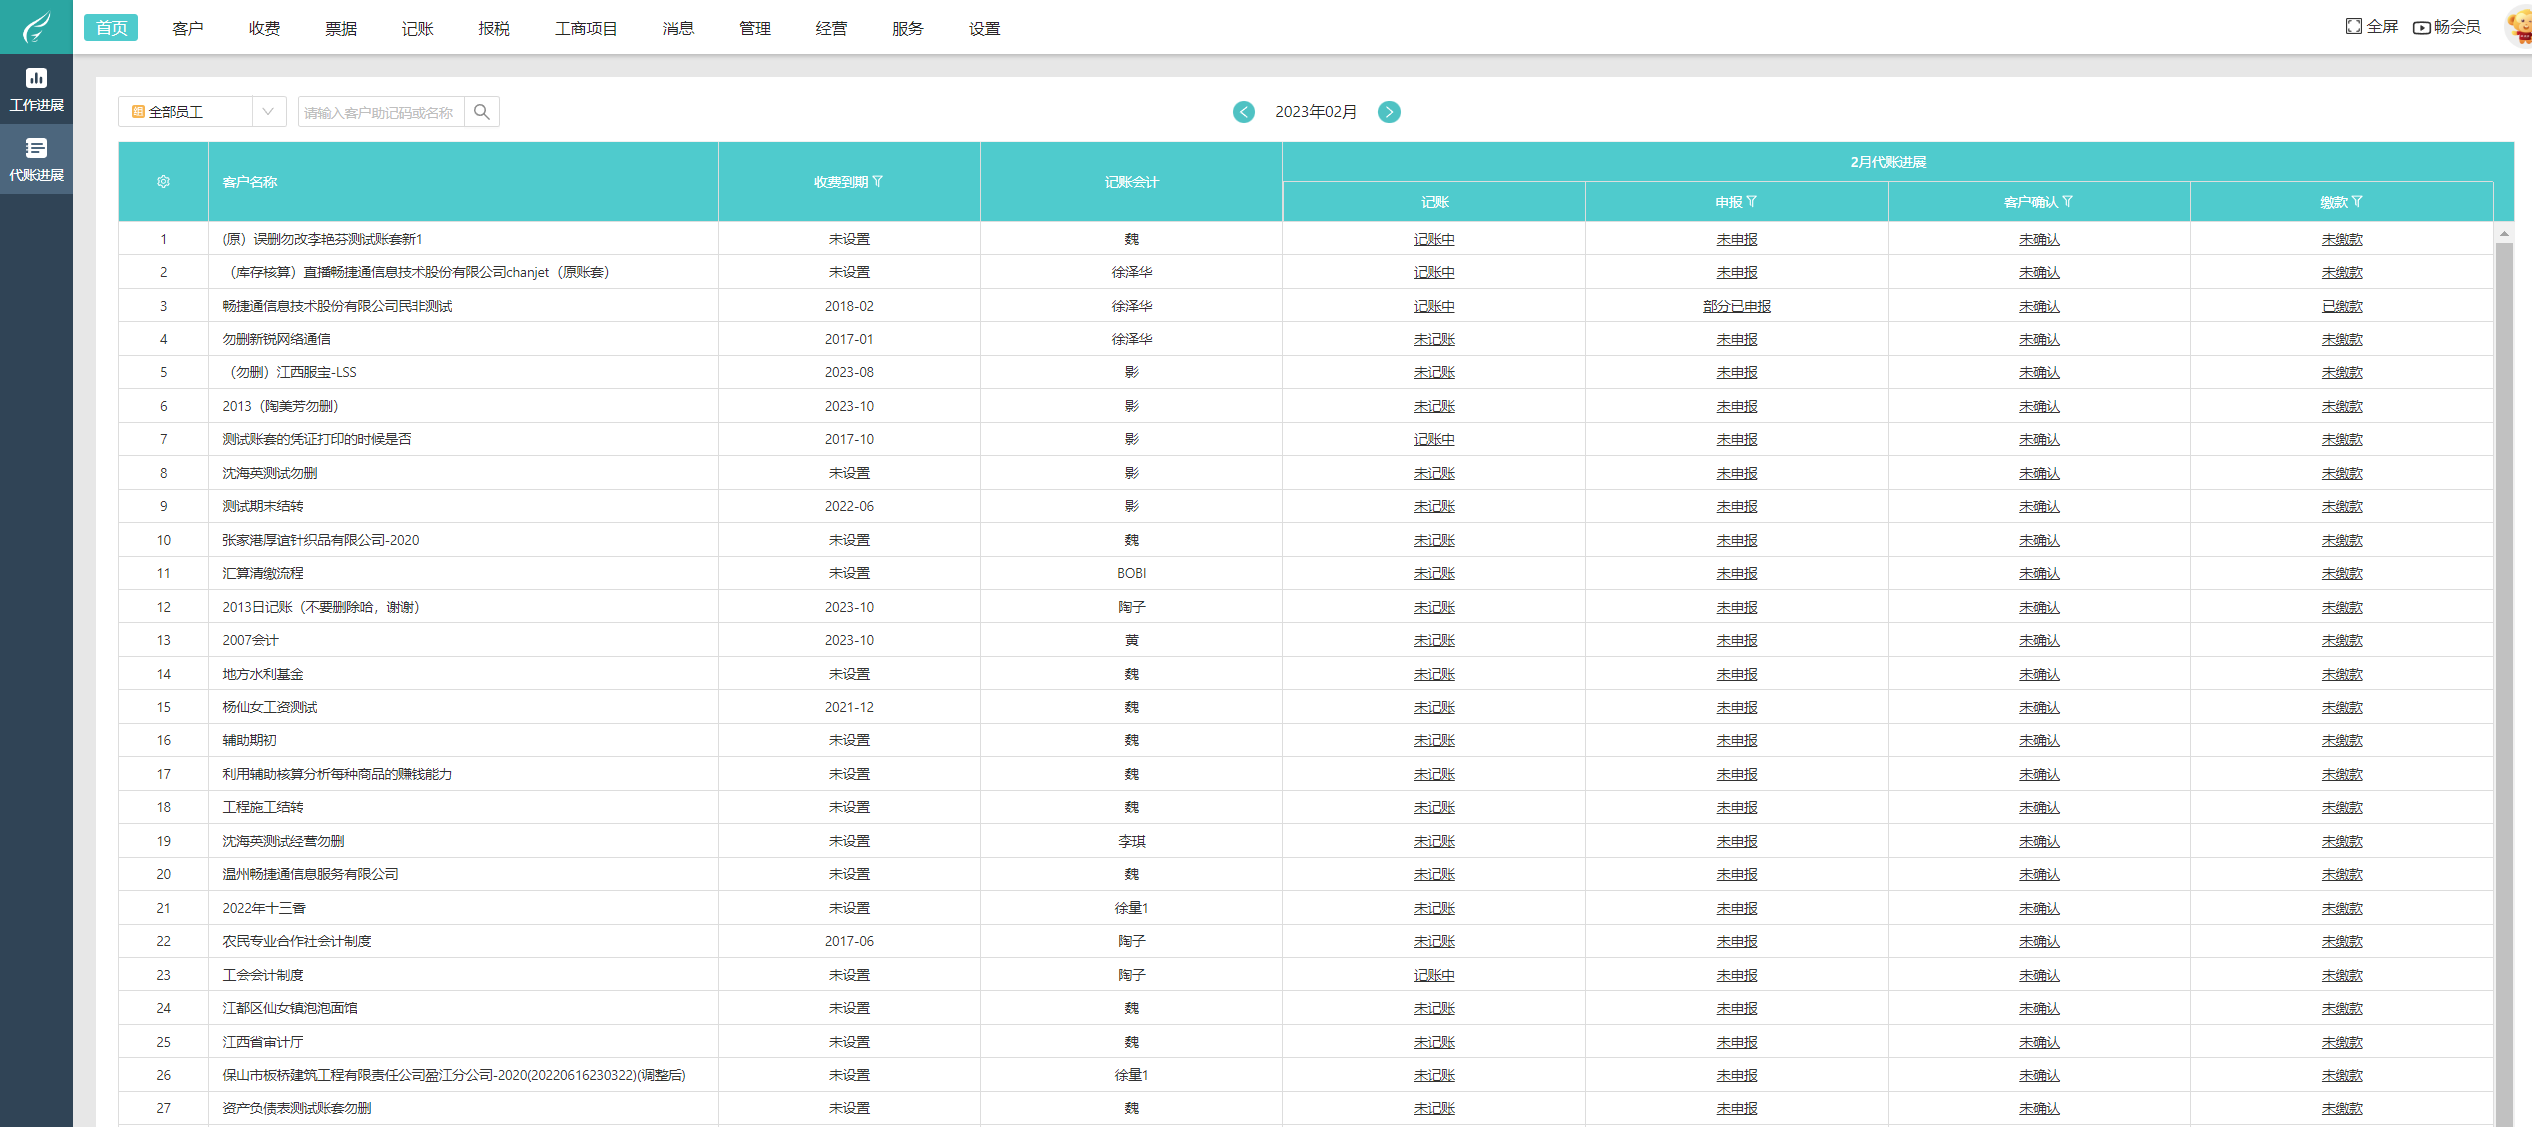Click the settings gear icon in table header
This screenshot has width=2532, height=1127.
(163, 182)
